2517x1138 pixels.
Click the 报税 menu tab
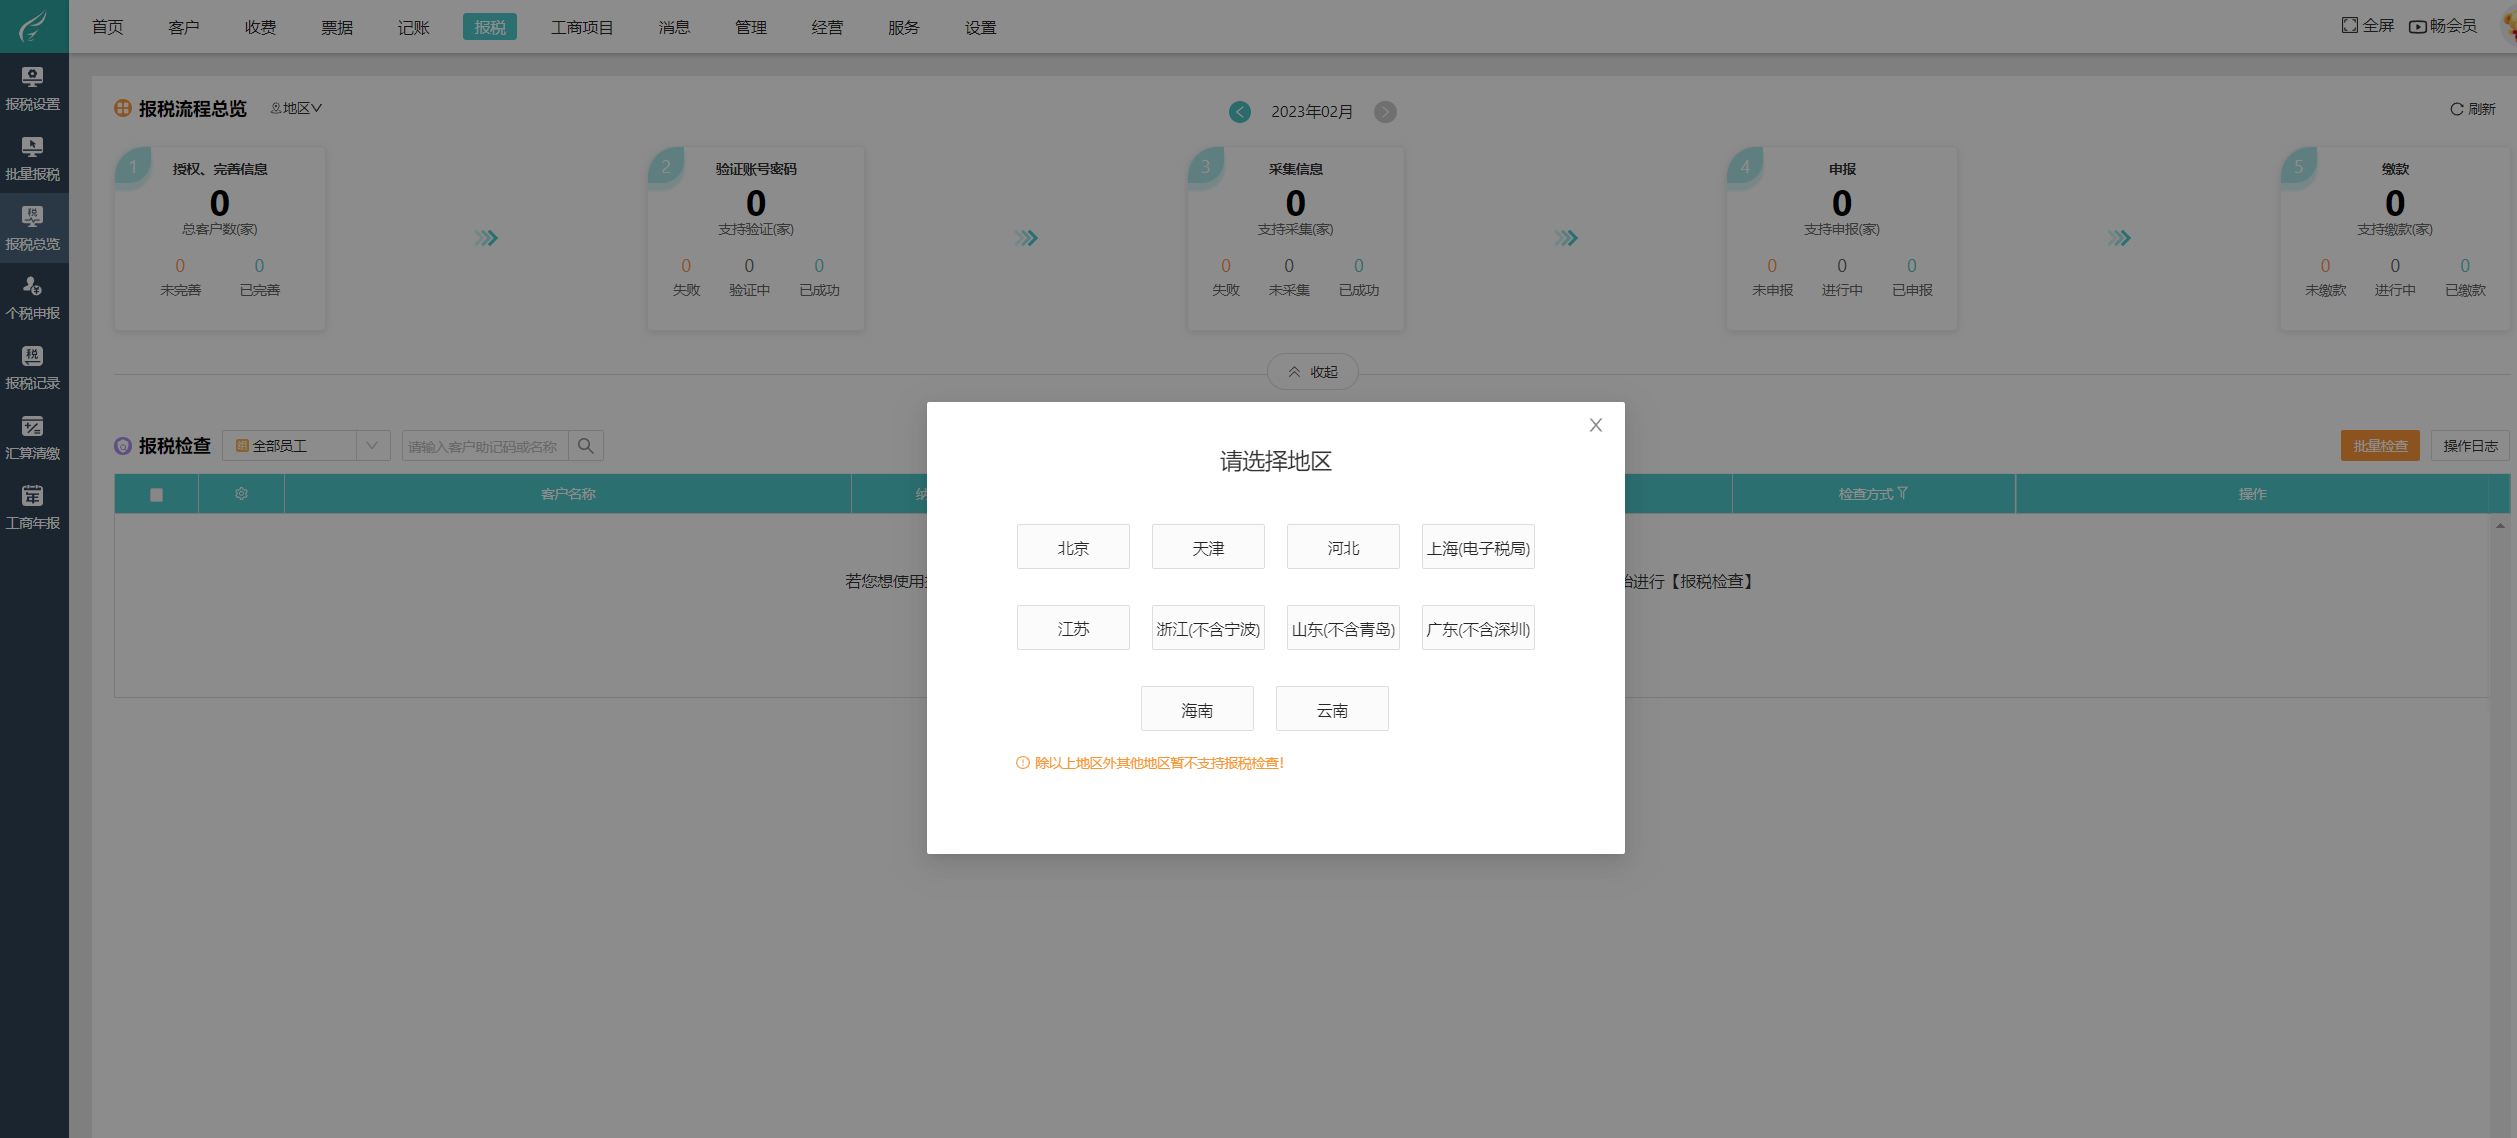coord(491,27)
